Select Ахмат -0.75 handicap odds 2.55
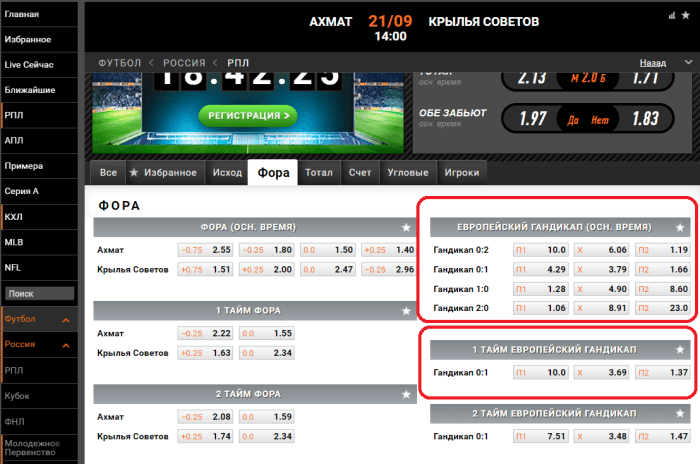Image resolution: width=700 pixels, height=464 pixels. [207, 249]
